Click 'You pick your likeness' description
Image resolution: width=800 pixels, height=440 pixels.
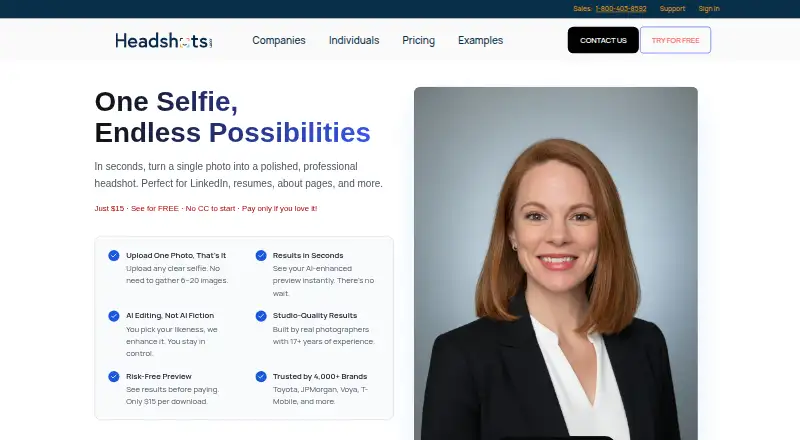(171, 341)
